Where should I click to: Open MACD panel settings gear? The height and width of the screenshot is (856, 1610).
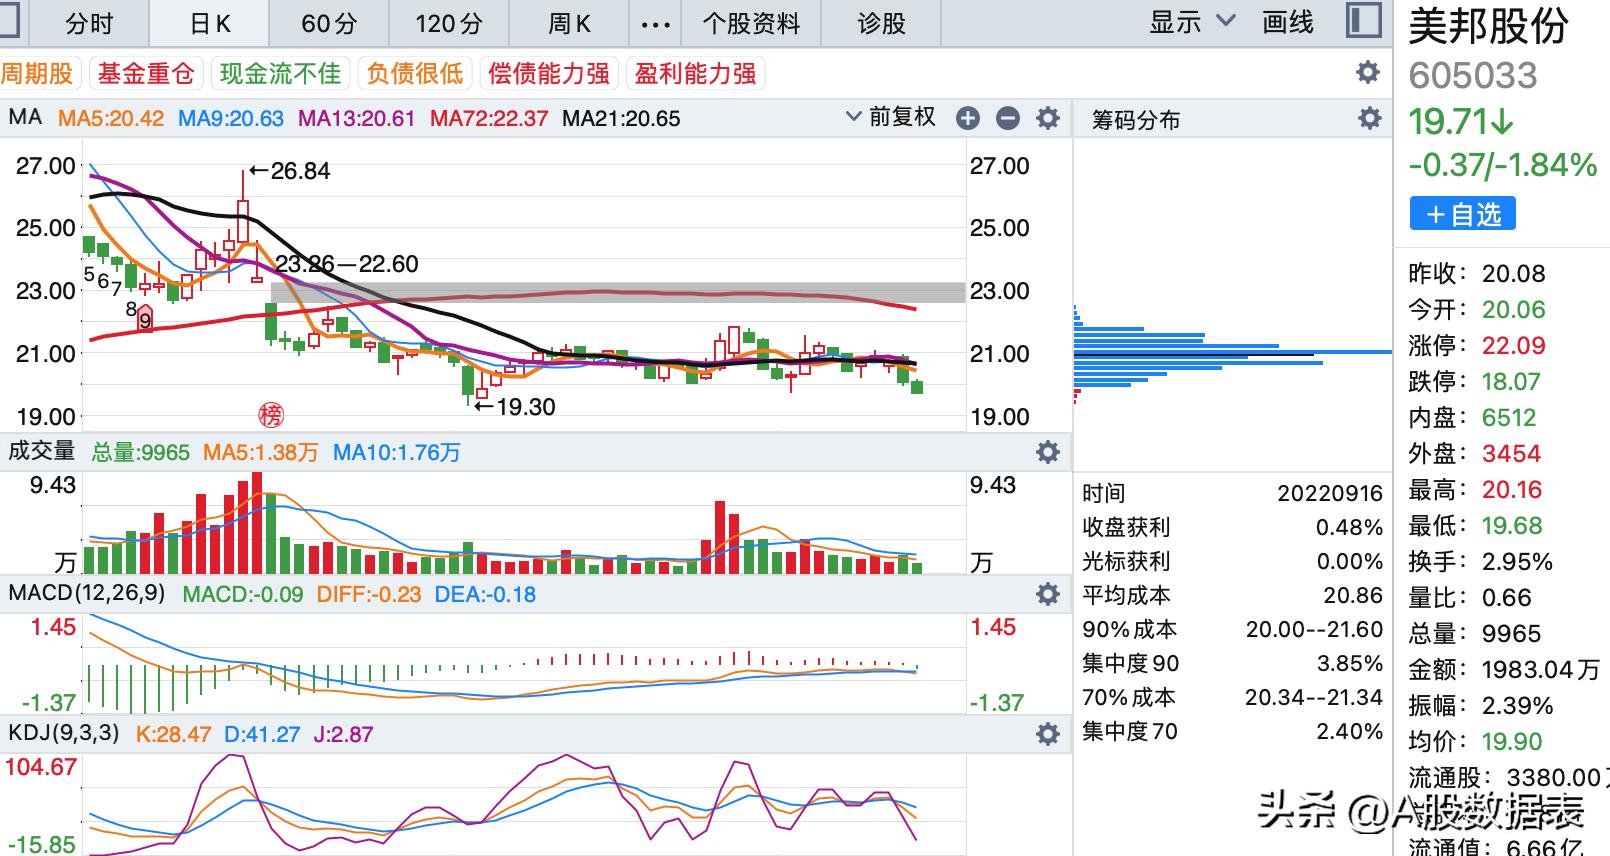click(1047, 594)
